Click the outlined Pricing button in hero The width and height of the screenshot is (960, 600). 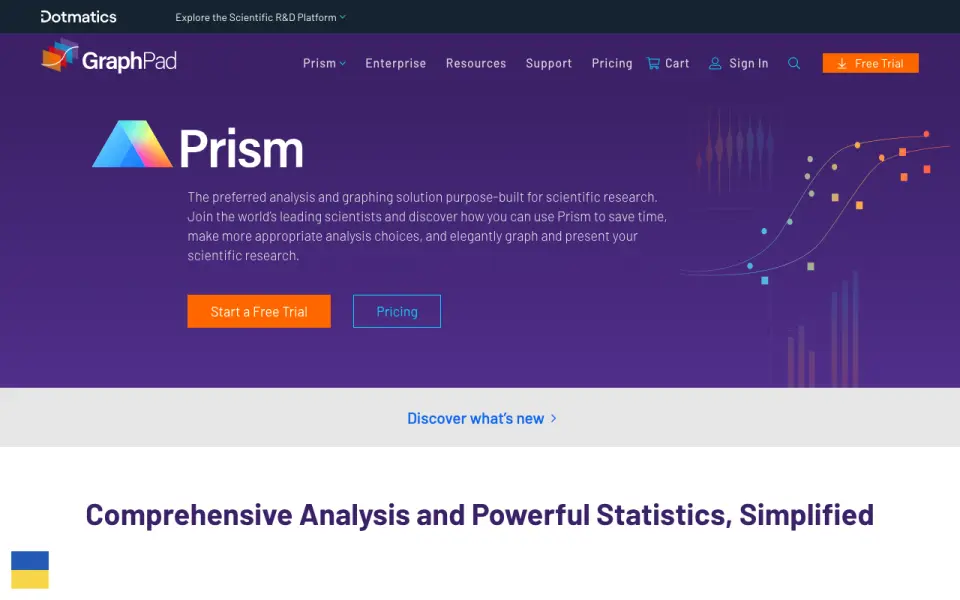(x=397, y=311)
